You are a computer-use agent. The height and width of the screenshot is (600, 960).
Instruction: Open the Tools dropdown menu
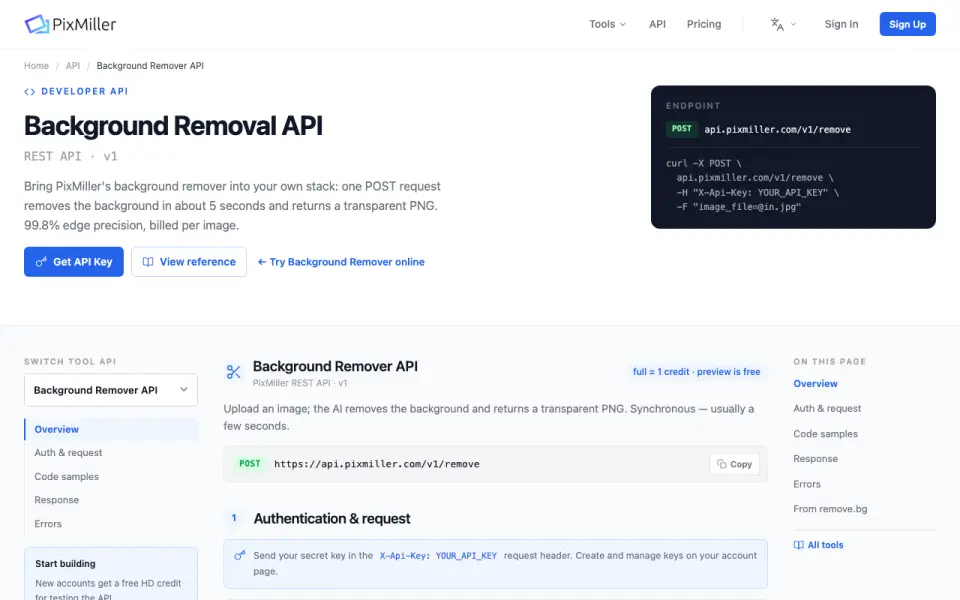(607, 24)
